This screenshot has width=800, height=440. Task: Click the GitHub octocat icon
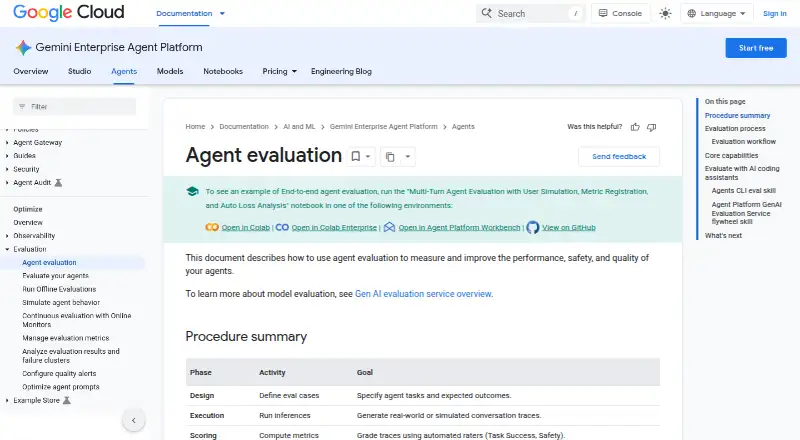click(x=533, y=227)
